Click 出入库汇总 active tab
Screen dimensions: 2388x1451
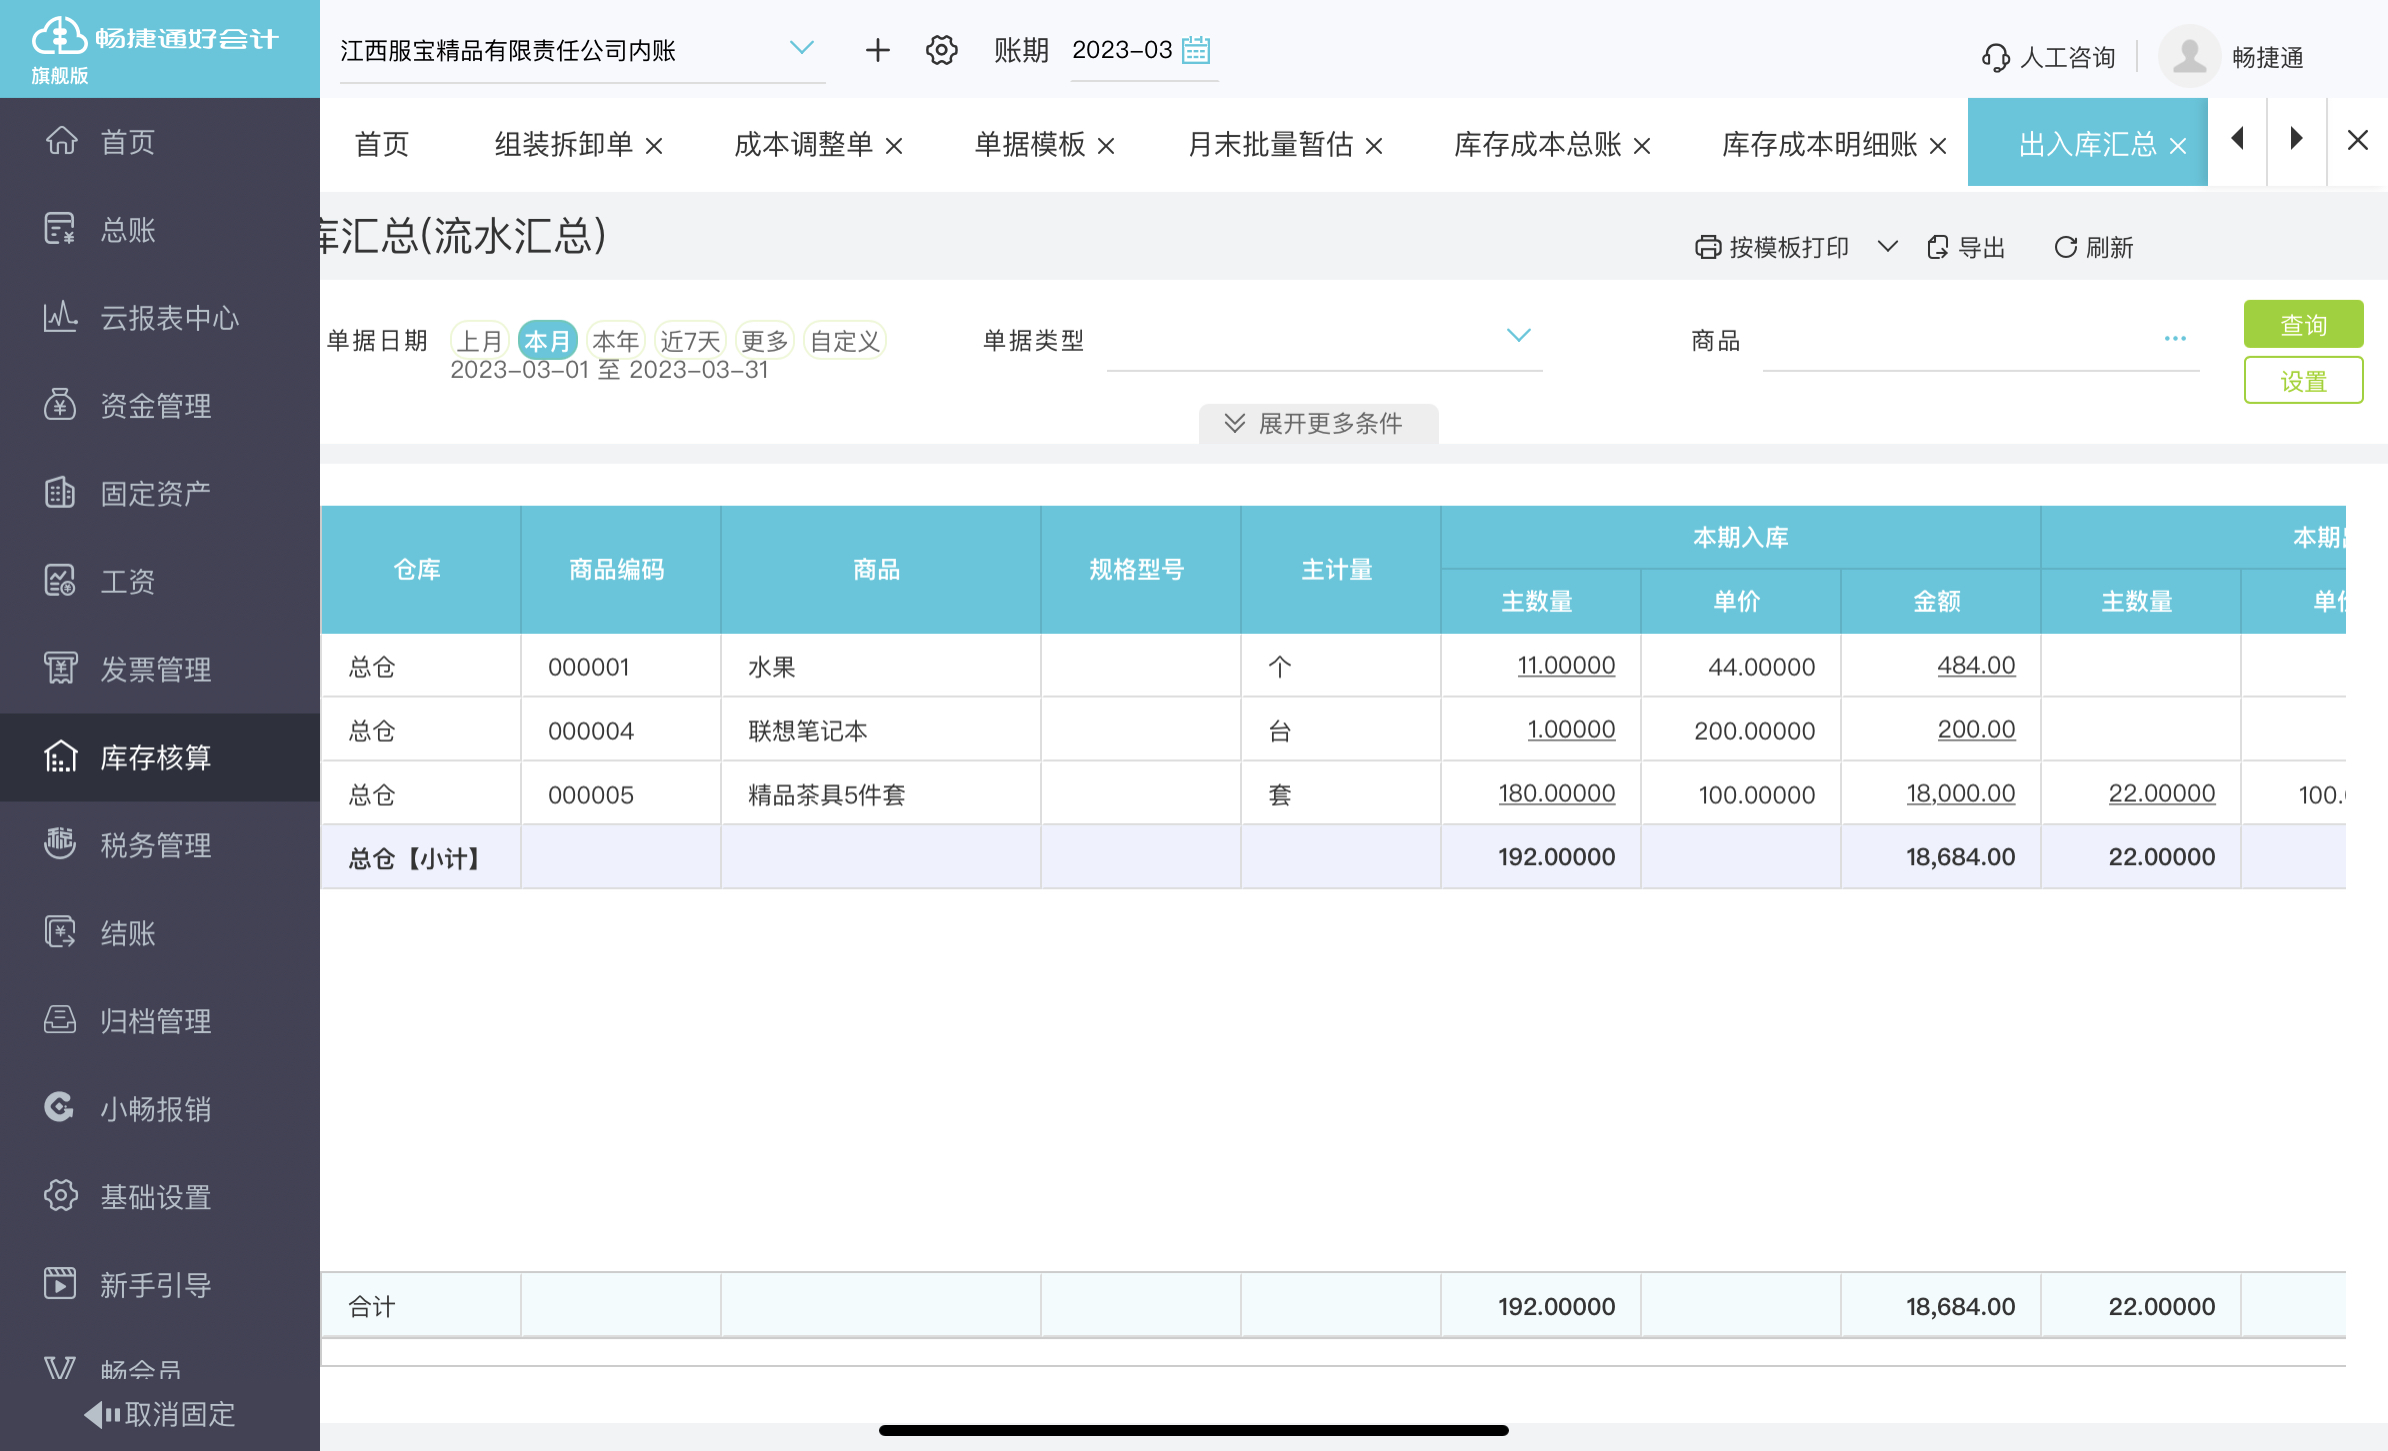2090,143
